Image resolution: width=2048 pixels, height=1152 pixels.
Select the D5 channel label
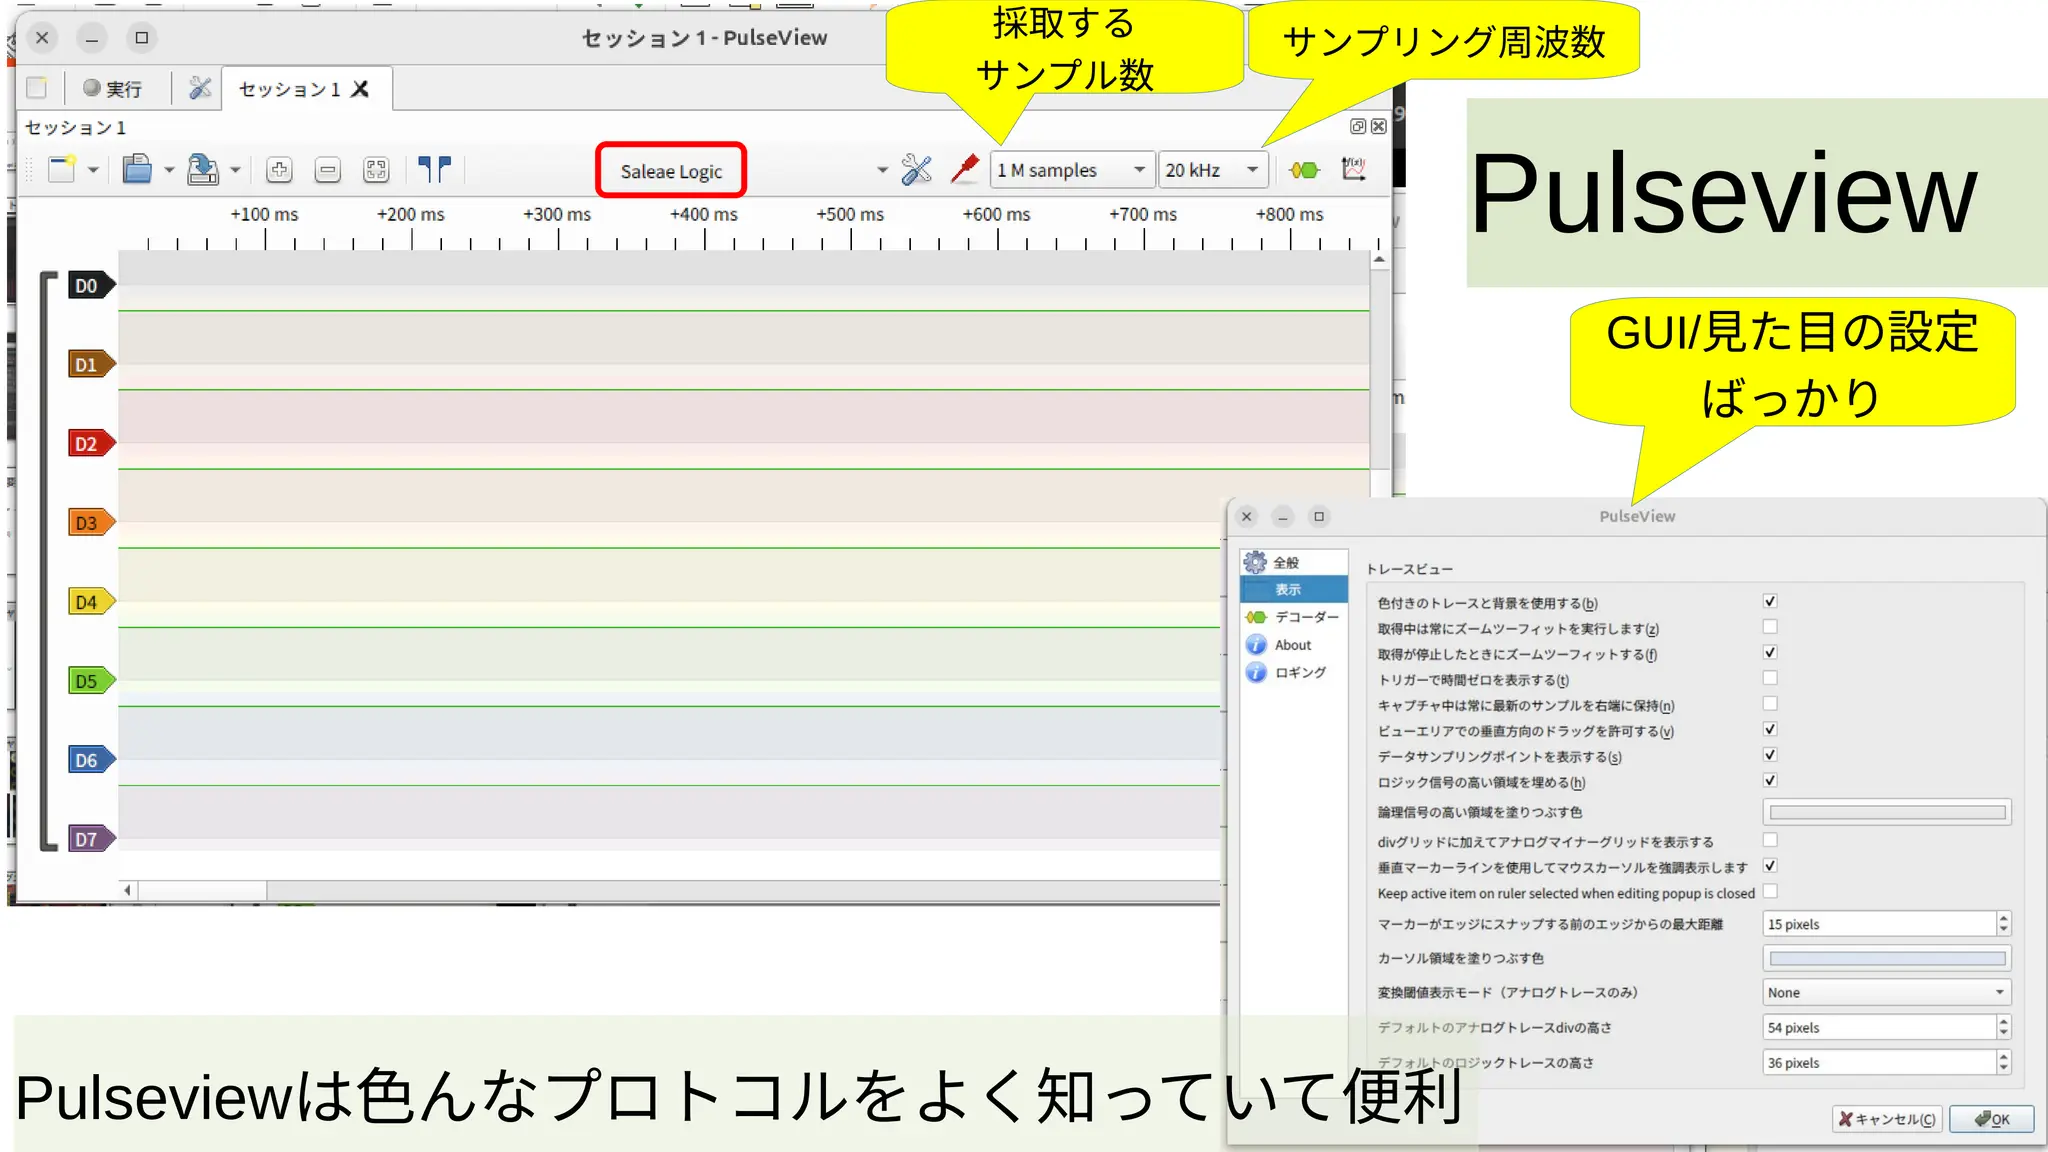88,681
